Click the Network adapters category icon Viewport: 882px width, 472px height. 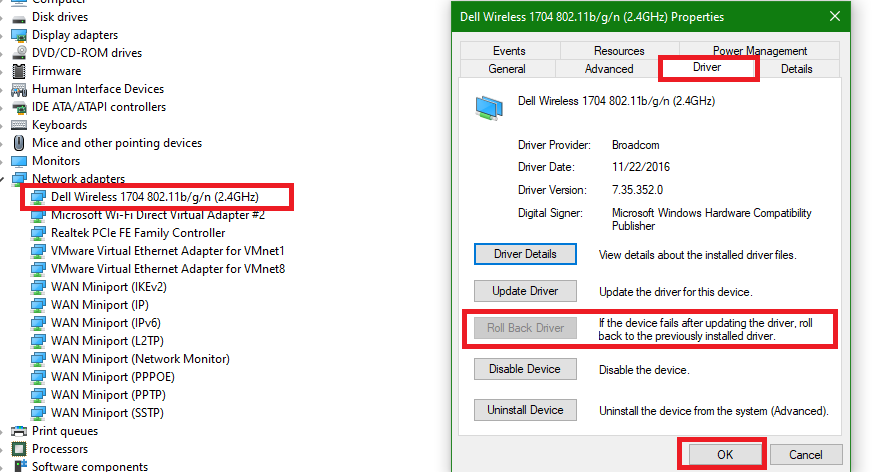click(19, 179)
